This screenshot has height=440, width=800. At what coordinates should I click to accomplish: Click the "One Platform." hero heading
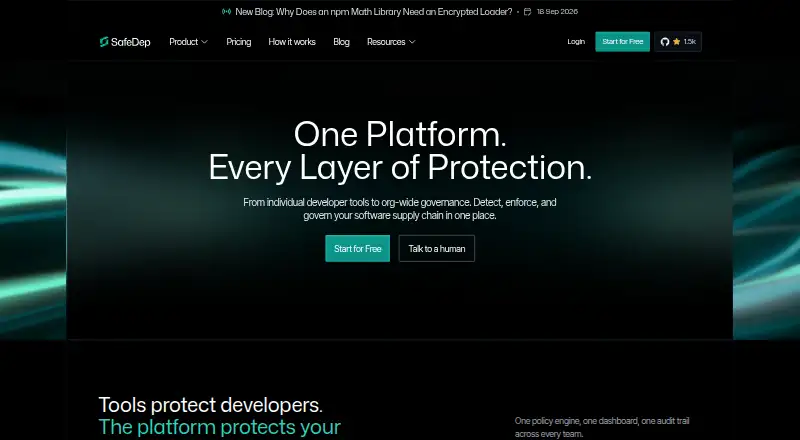pos(400,135)
